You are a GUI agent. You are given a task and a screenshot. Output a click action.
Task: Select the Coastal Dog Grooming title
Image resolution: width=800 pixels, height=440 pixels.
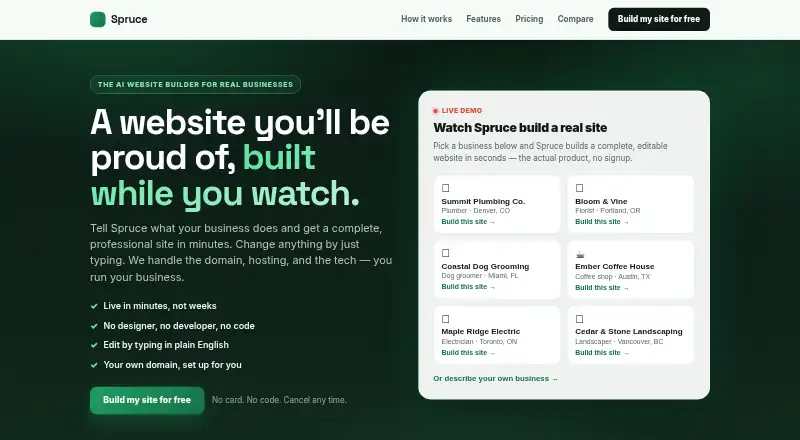click(x=485, y=266)
